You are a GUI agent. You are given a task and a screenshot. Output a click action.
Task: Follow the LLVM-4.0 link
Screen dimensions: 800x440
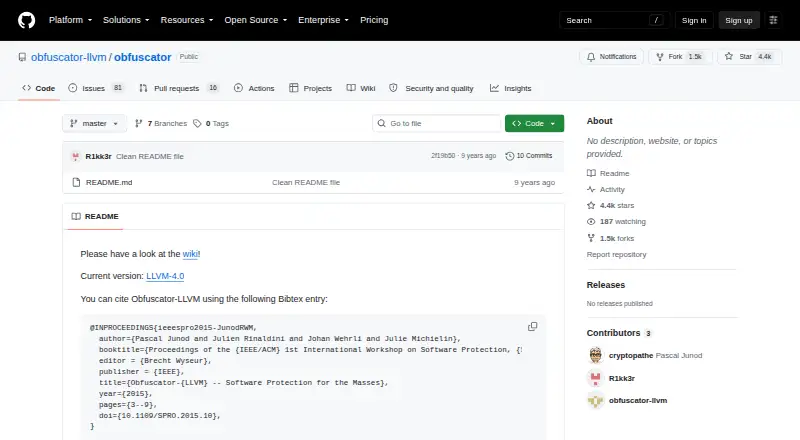pos(165,276)
